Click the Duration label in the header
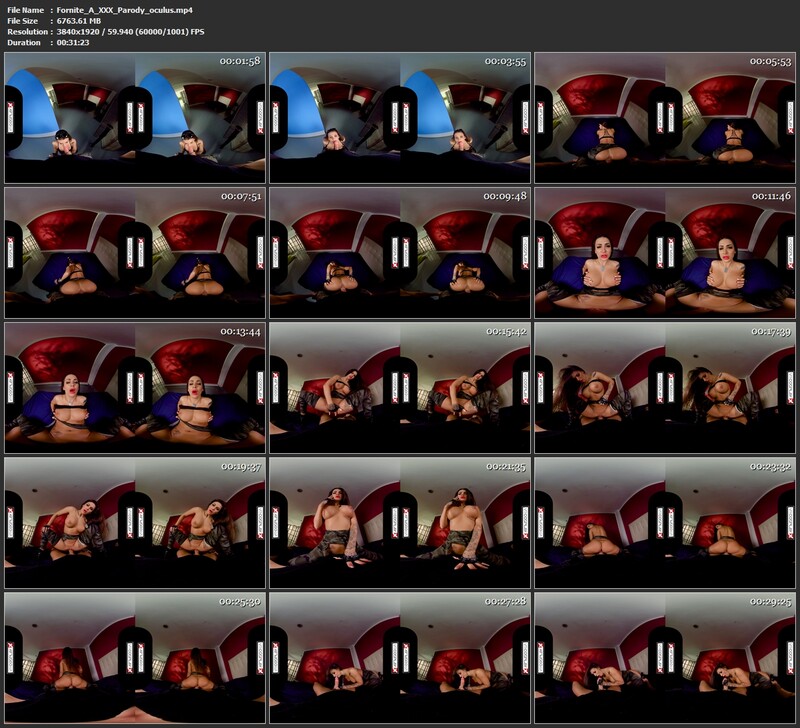The height and width of the screenshot is (728, 800). click(22, 42)
